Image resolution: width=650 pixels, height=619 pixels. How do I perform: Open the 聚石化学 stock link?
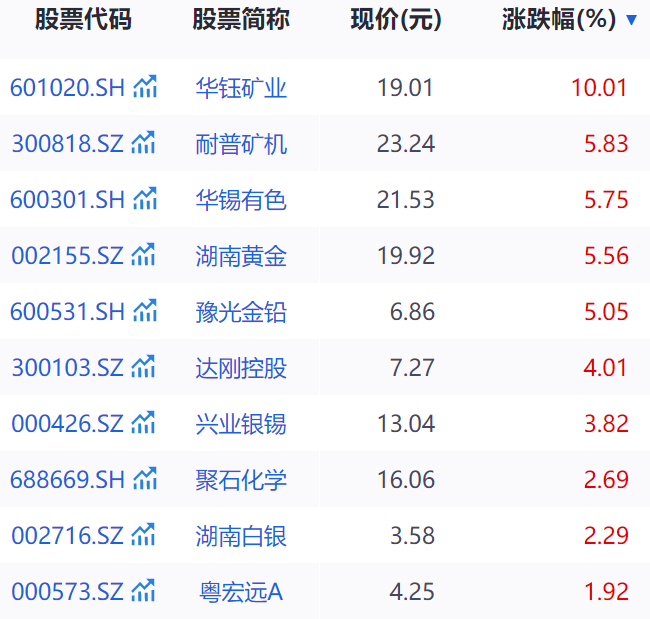241,480
